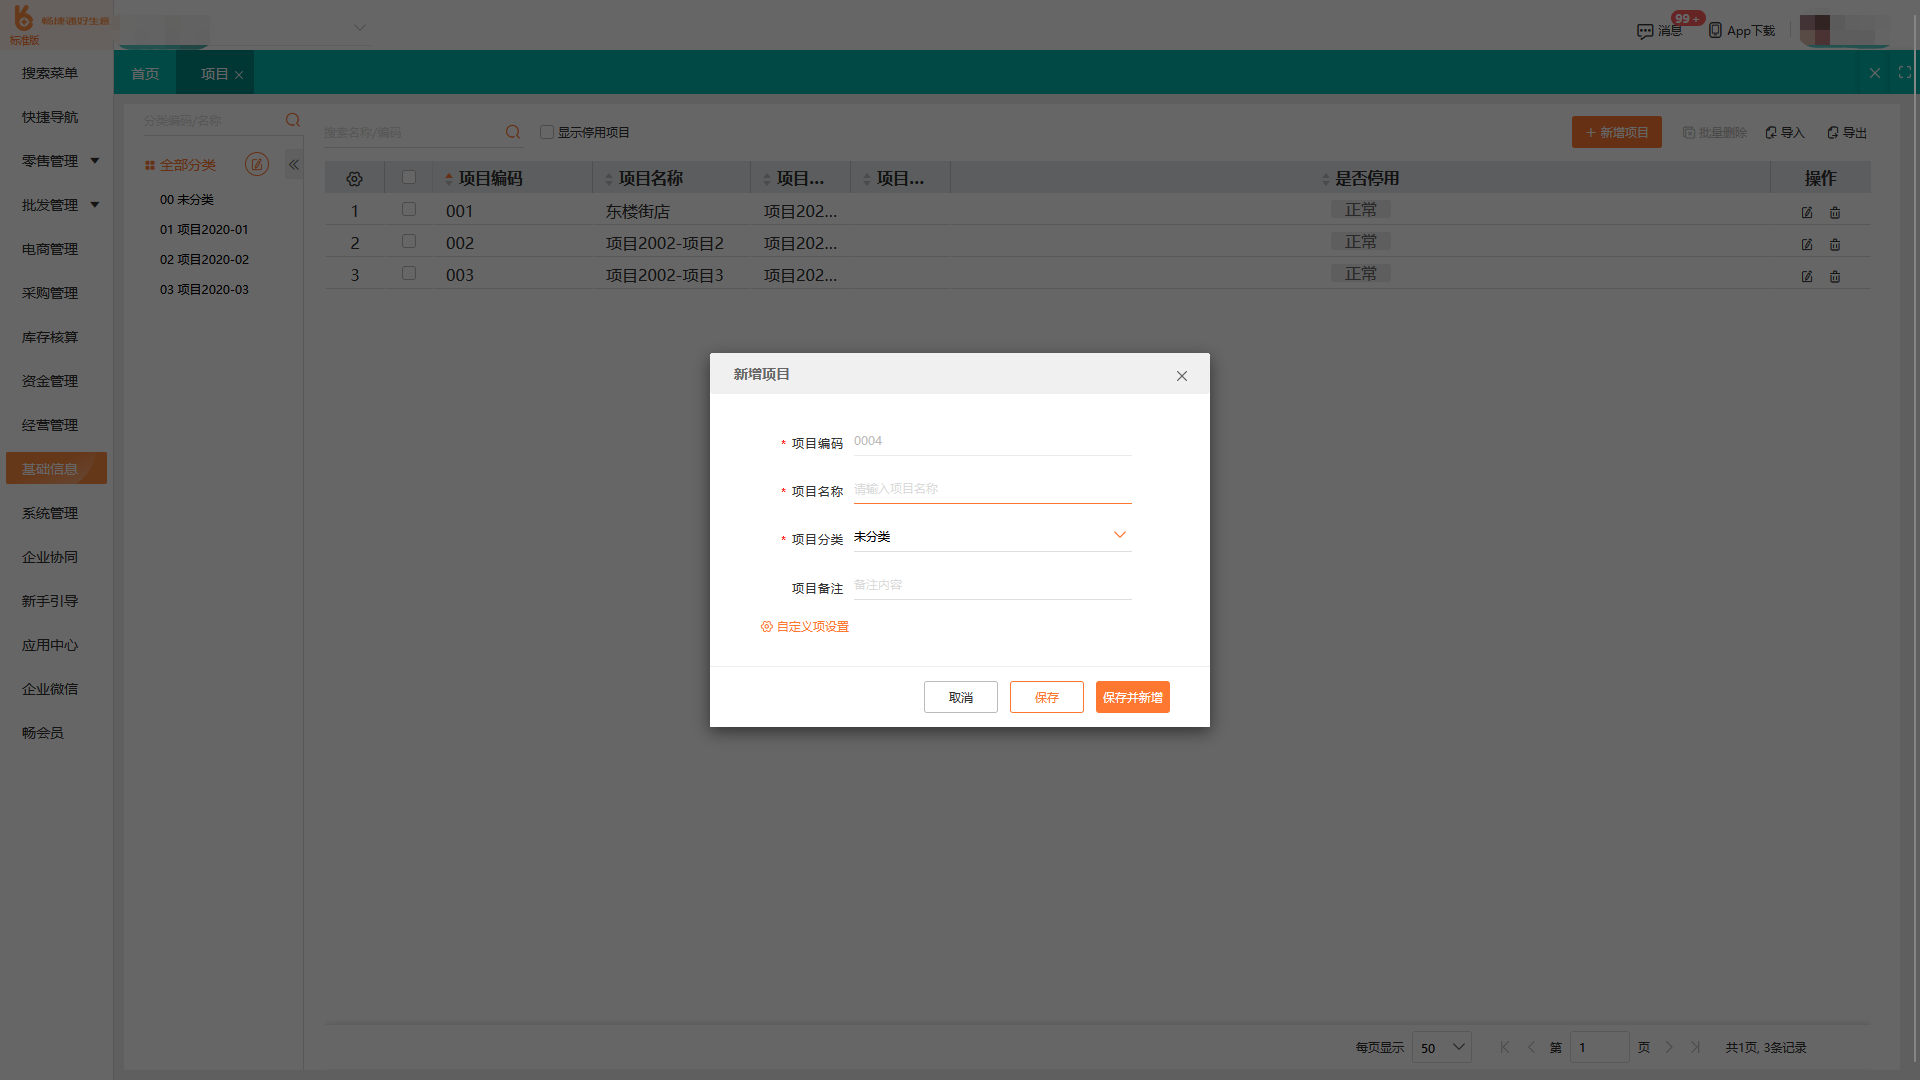This screenshot has width=1920, height=1080.
Task: Switch to 首页 tab
Action: pyautogui.click(x=145, y=73)
